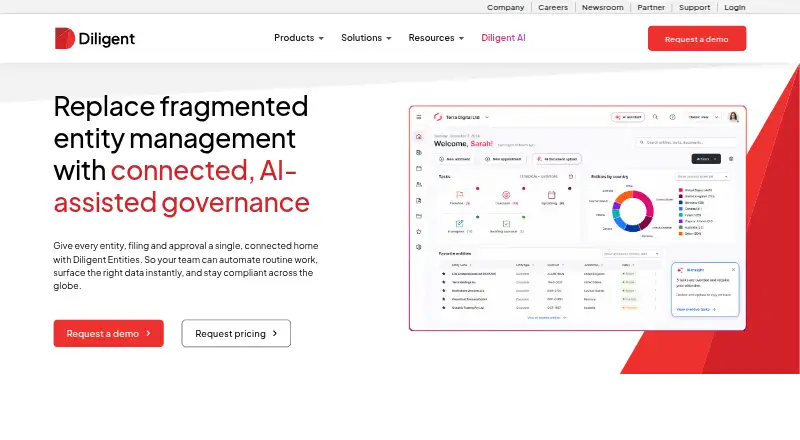Open the hamburger menu in dashboard preview
Viewport: 800px width, 440px height.
[419, 117]
